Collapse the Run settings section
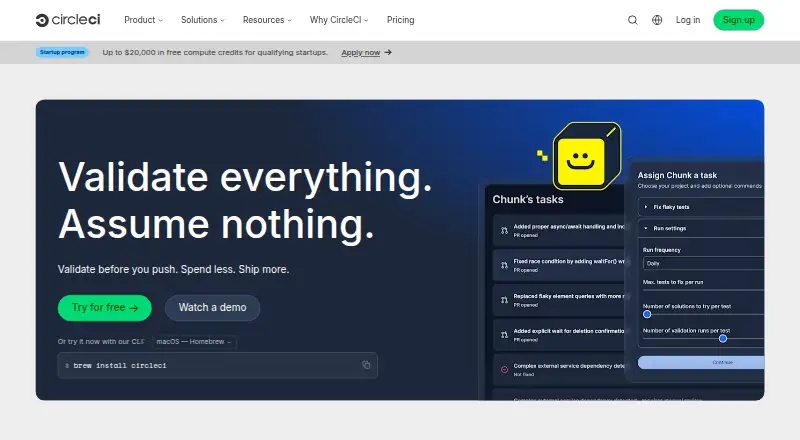Image resolution: width=800 pixels, height=440 pixels. pos(701,228)
